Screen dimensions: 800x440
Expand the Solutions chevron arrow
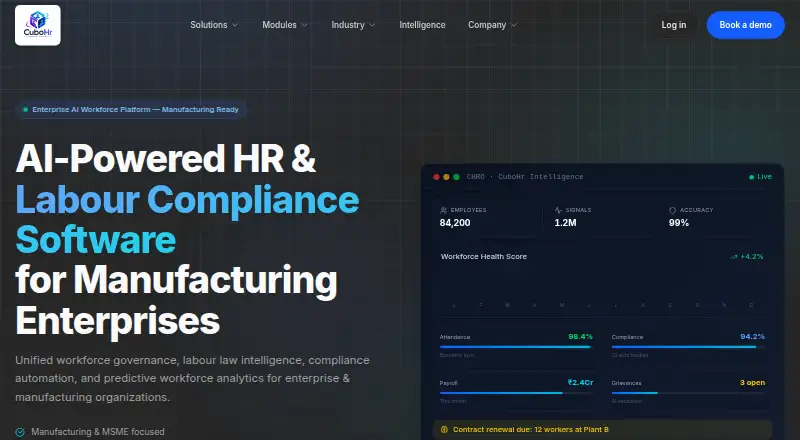235,25
